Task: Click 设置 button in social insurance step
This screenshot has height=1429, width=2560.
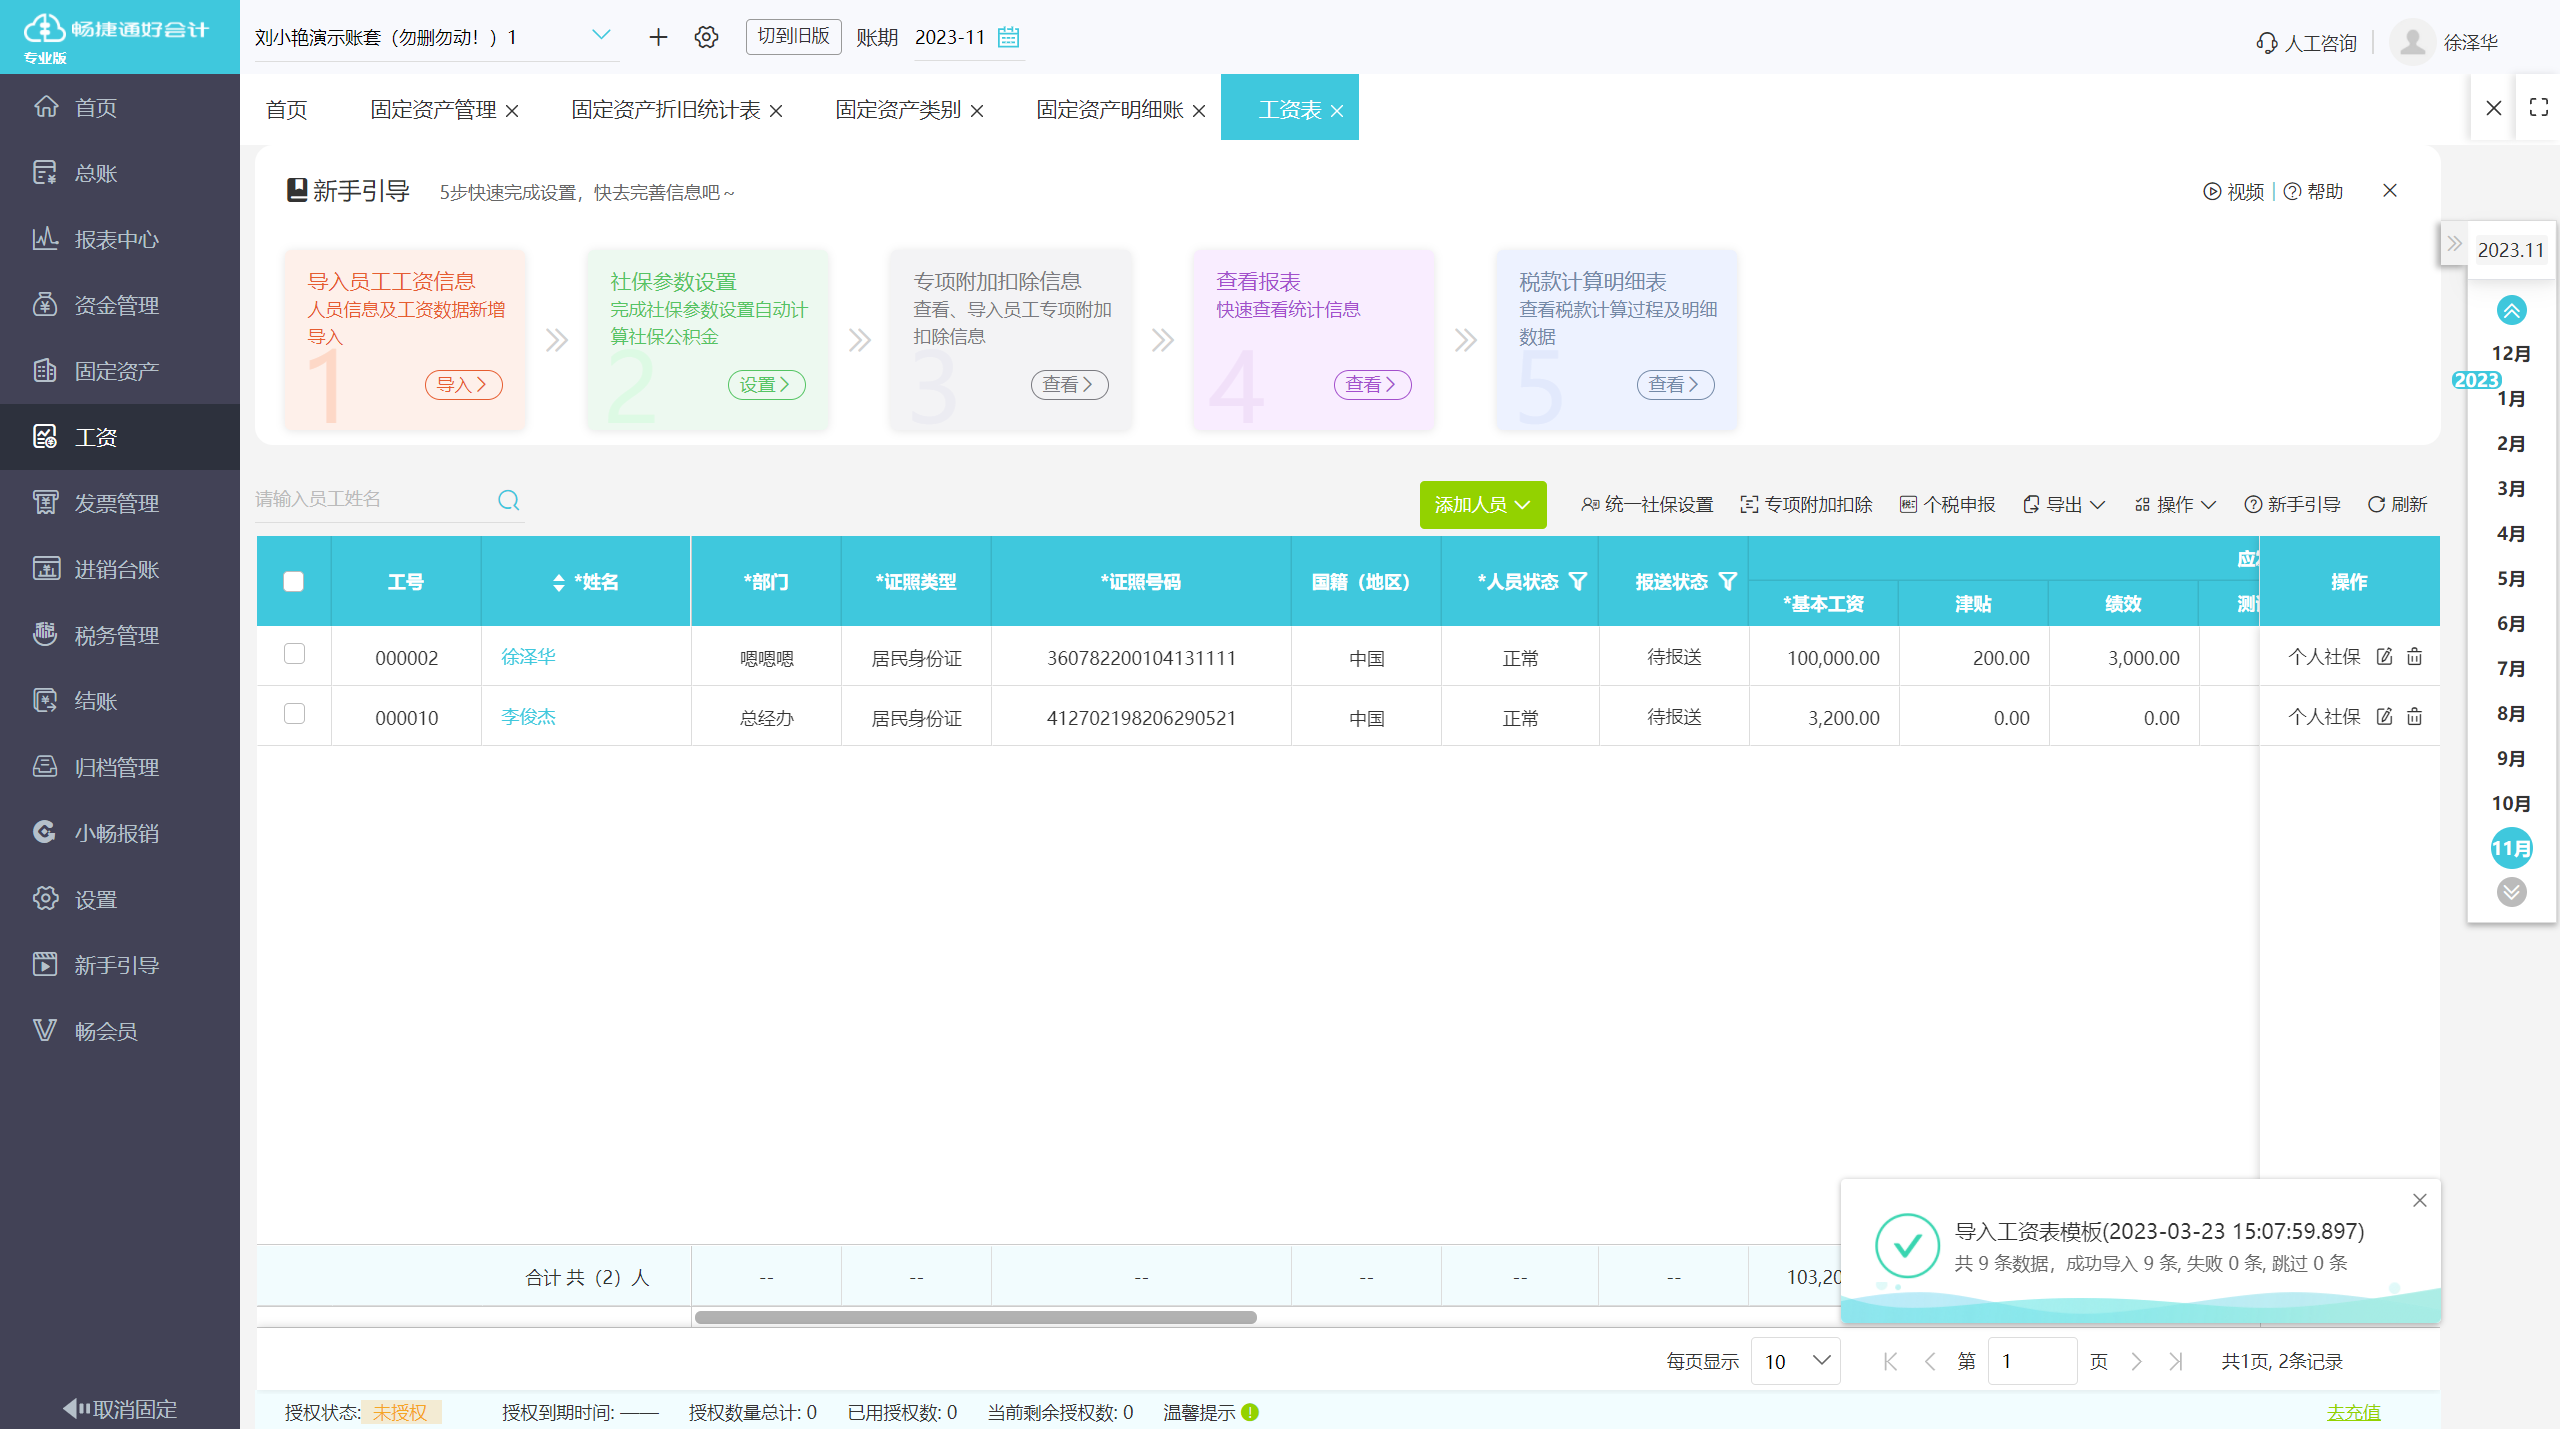Action: coord(765,385)
